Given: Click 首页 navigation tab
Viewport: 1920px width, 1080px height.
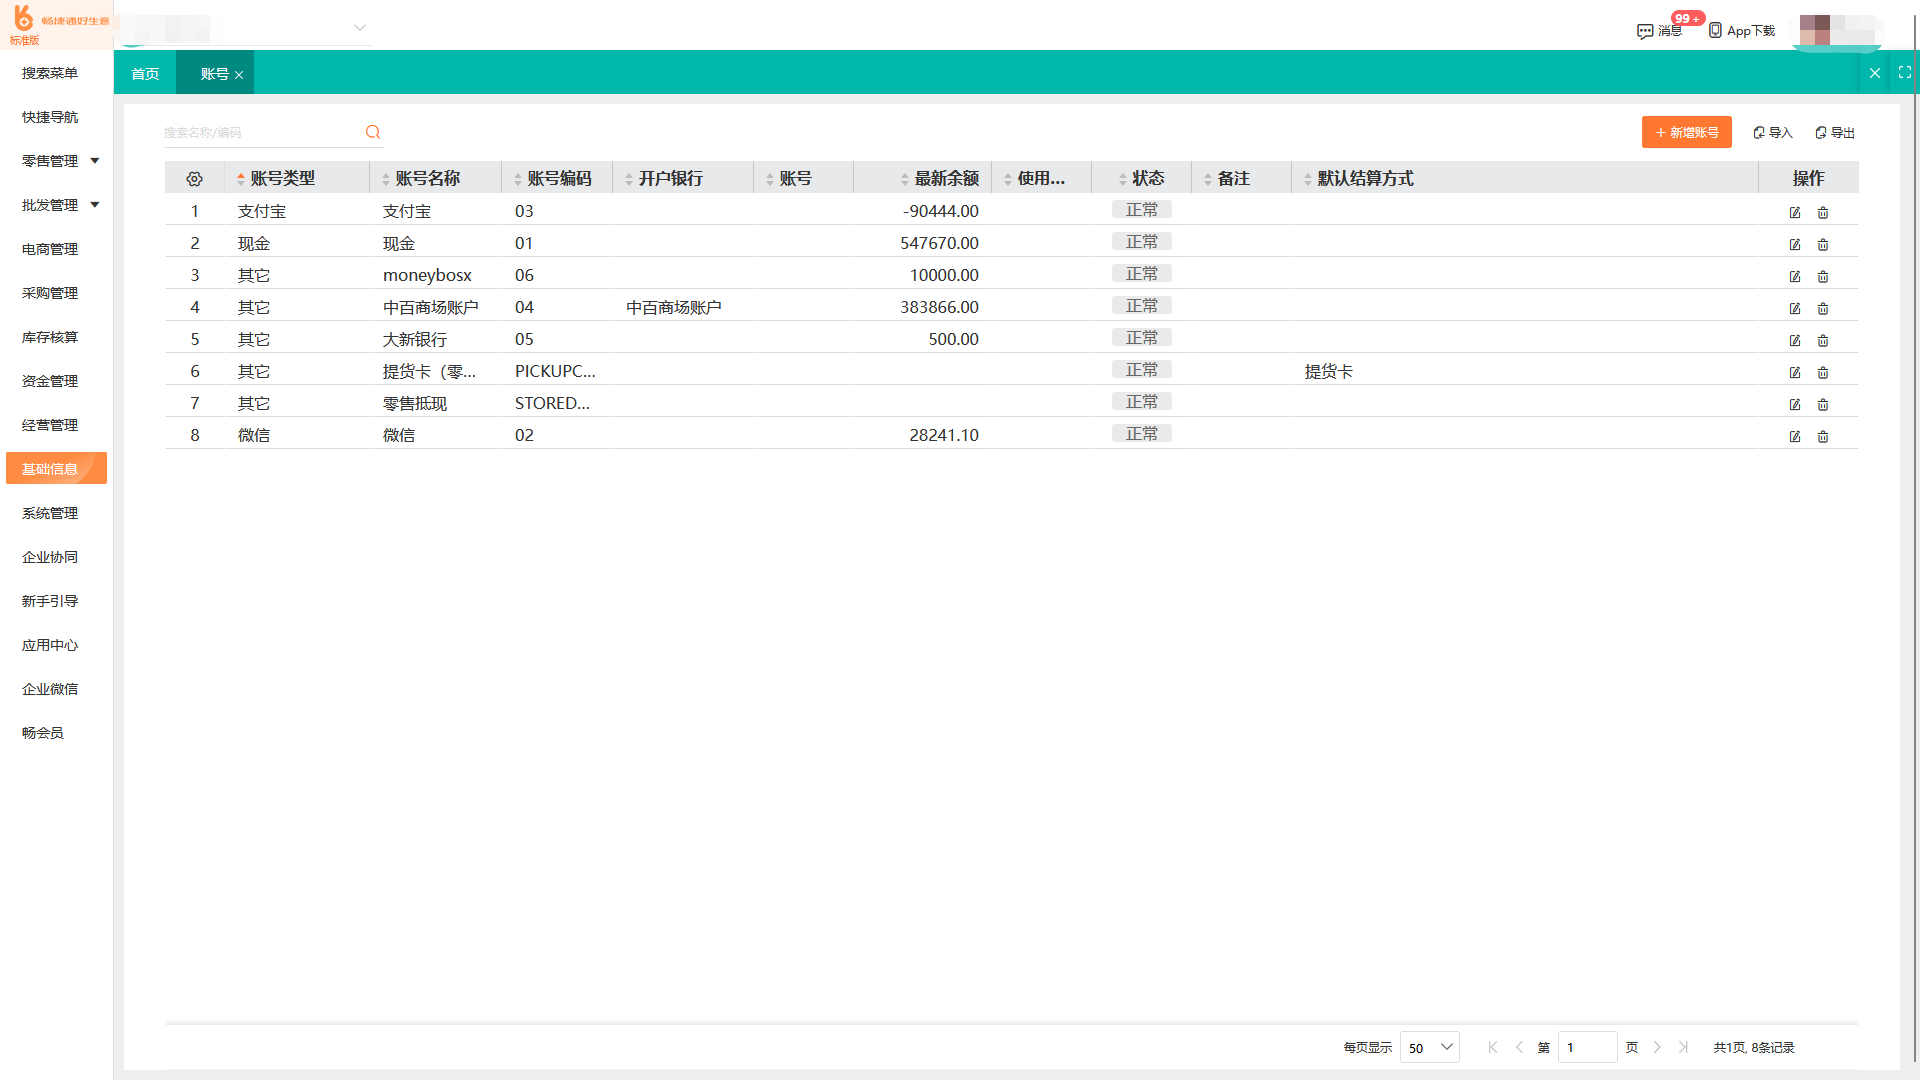Looking at the screenshot, I should [144, 73].
